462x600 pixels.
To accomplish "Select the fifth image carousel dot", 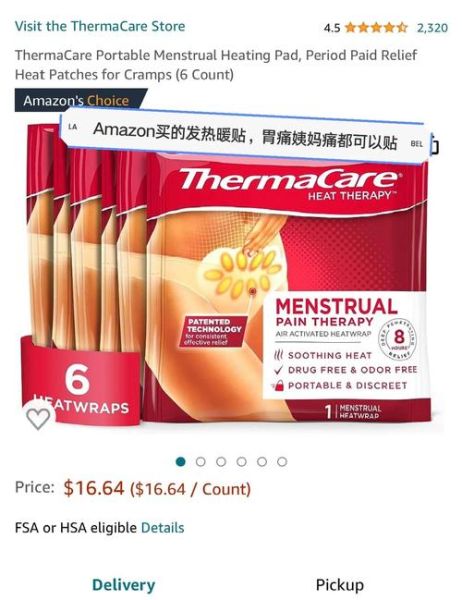I will pyautogui.click(x=262, y=462).
